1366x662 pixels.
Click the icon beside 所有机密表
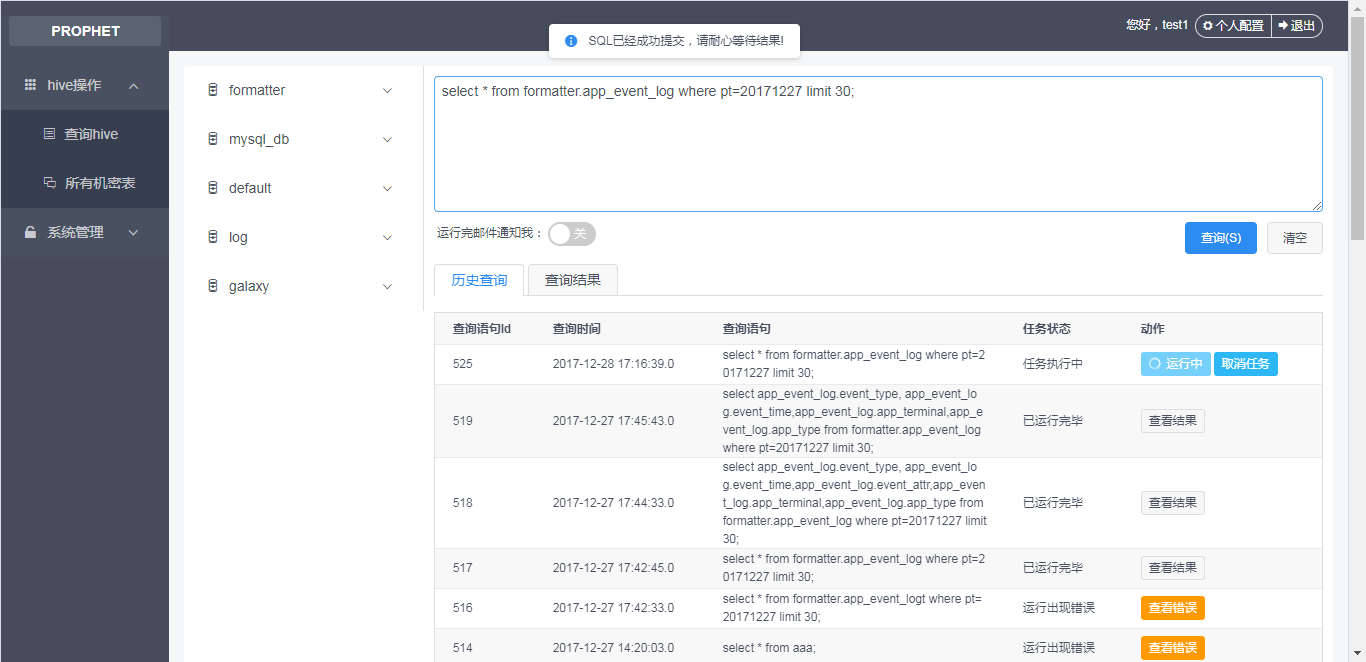tap(49, 183)
